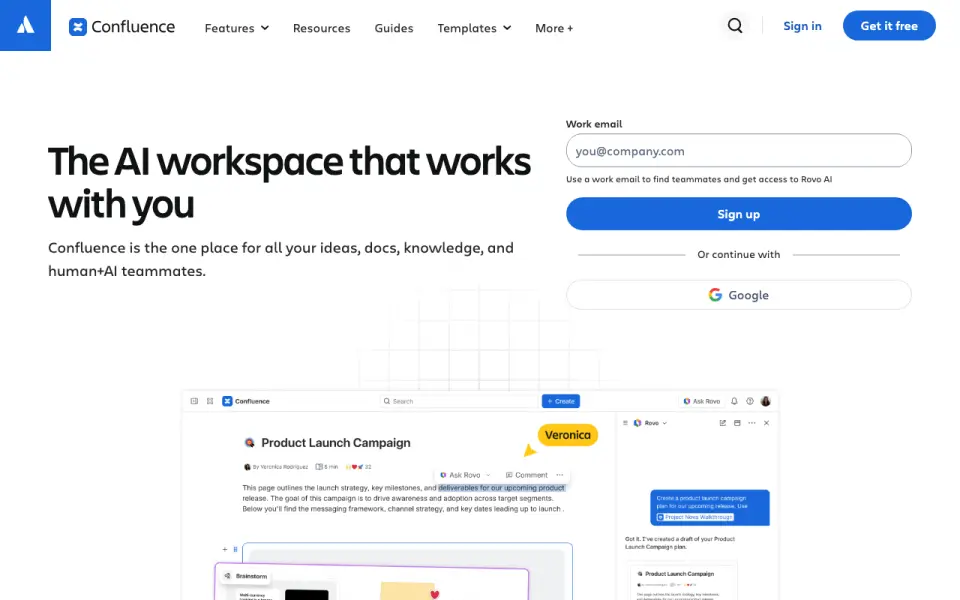Click the user avatar in preview toolbar
960x600 pixels.
coord(765,401)
